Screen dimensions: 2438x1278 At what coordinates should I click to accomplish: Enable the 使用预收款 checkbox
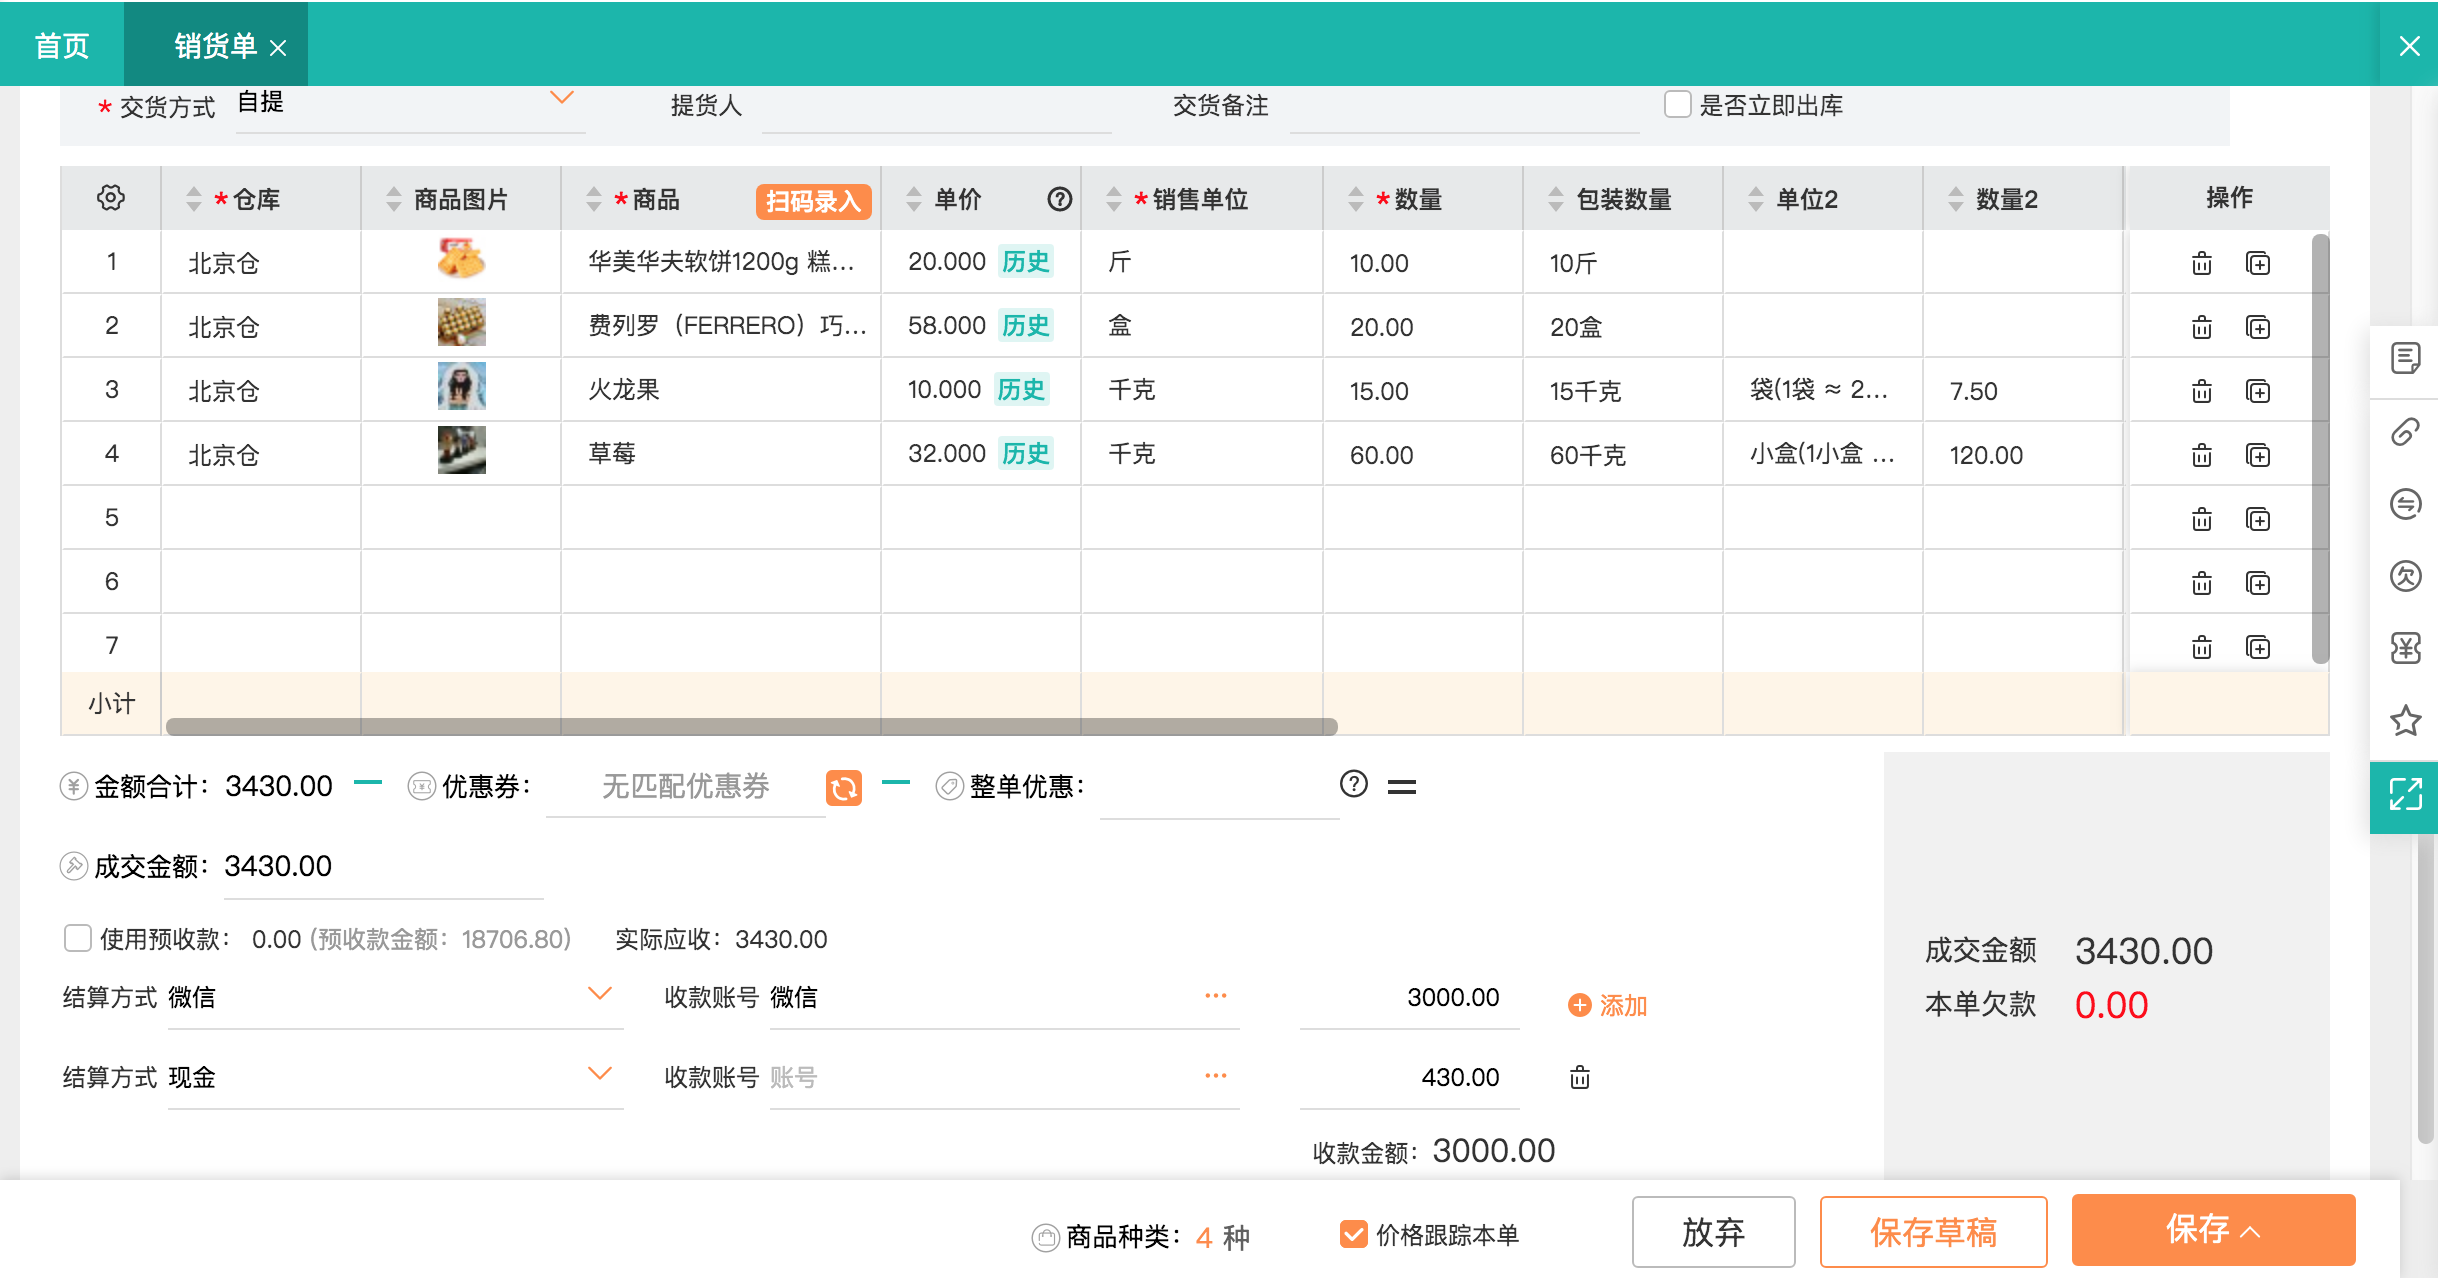(74, 938)
